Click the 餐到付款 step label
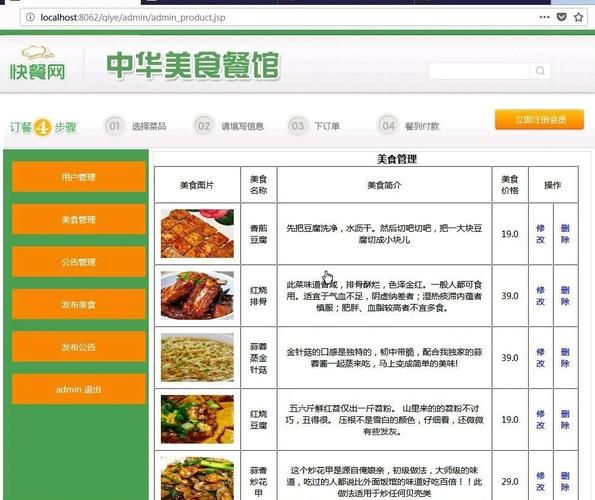This screenshot has height=500, width=595. [422, 126]
